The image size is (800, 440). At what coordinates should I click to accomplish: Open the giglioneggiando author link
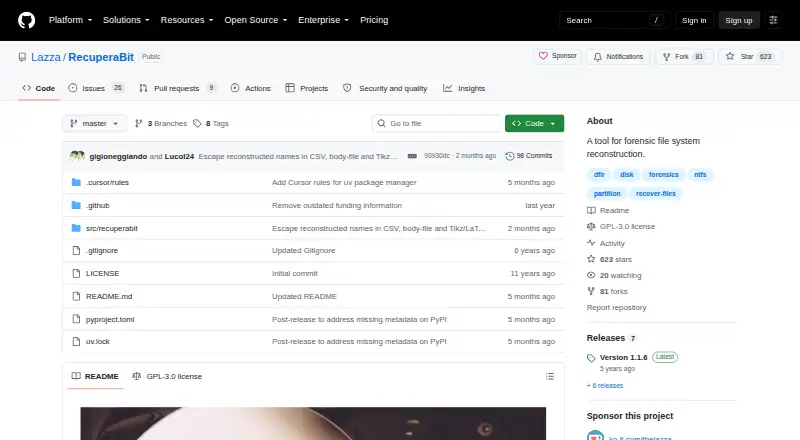[x=118, y=156]
